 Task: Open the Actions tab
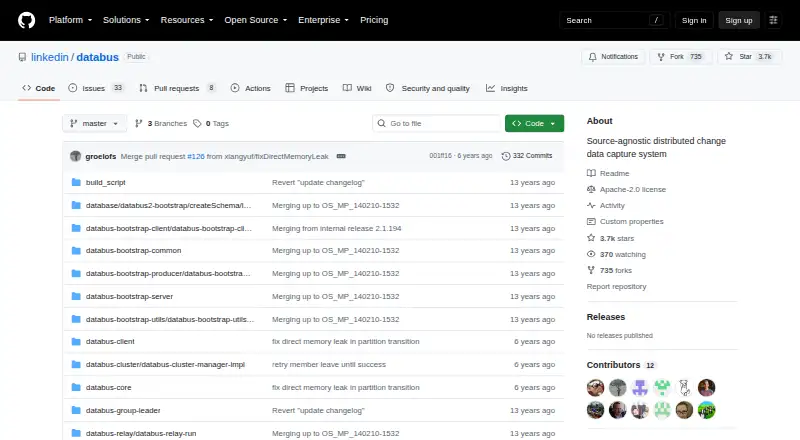(251, 88)
